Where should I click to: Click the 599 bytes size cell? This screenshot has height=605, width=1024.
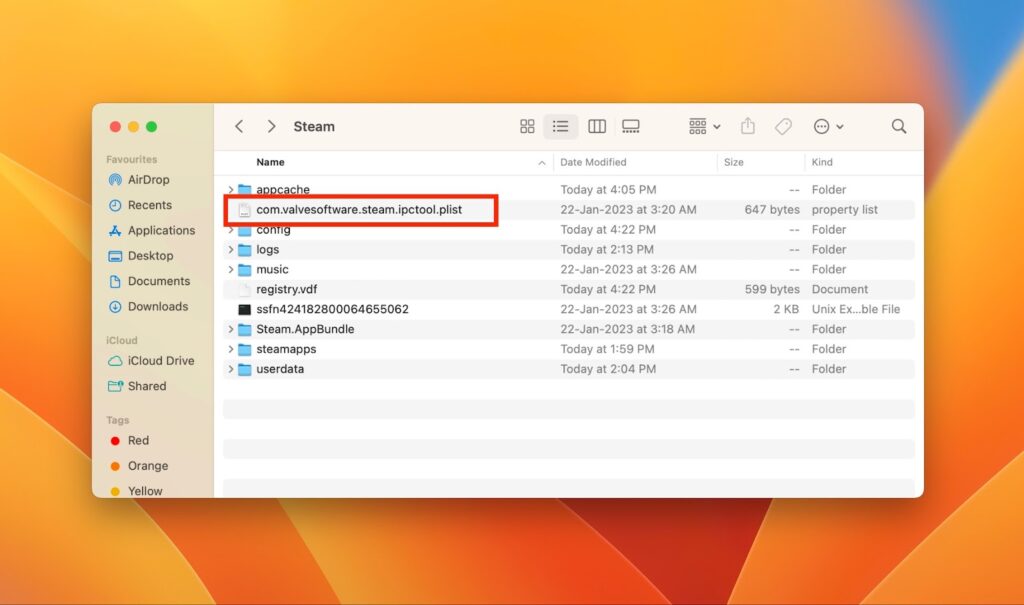(x=772, y=289)
